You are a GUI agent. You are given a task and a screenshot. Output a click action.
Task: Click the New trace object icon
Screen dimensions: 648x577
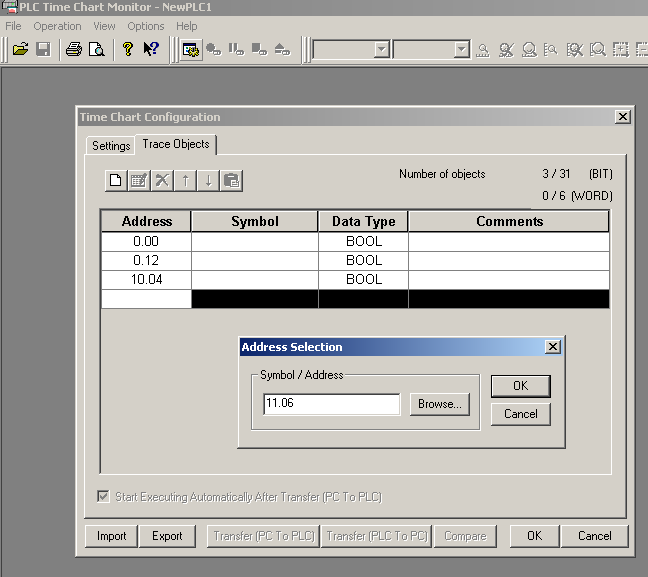[116, 180]
